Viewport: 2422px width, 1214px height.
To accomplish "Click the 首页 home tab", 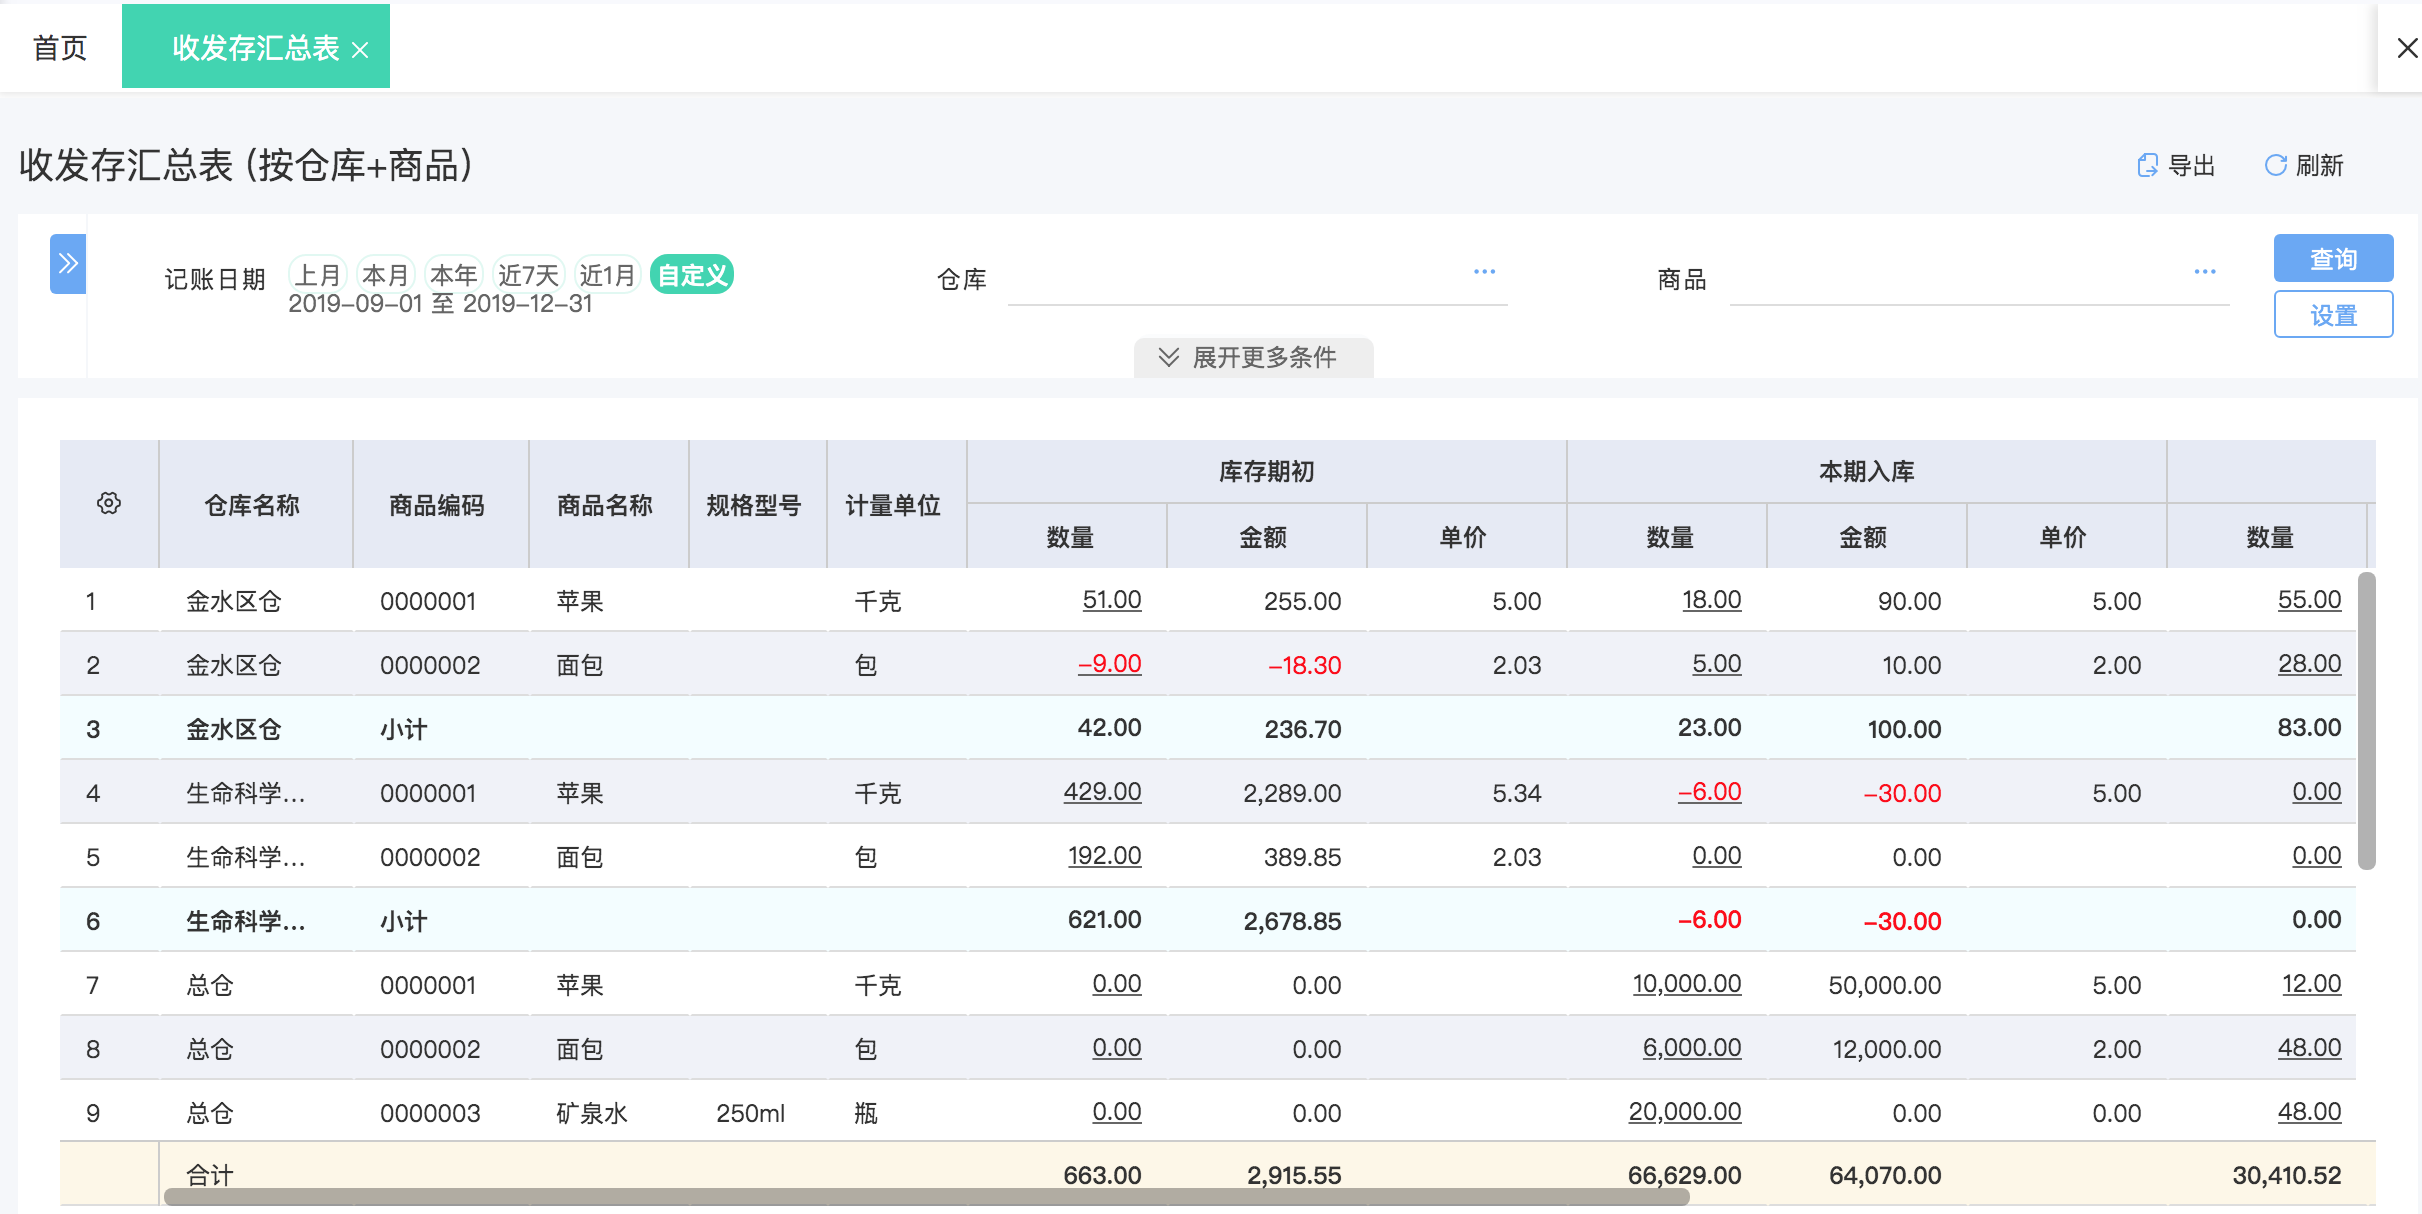I will (57, 45).
